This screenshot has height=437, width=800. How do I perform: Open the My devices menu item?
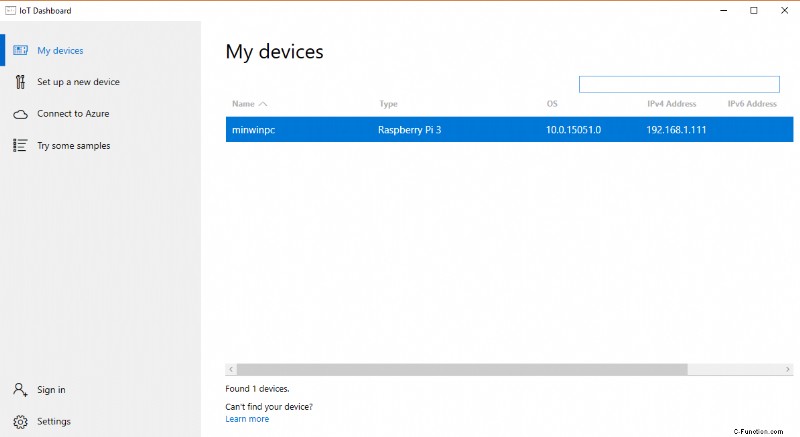point(60,50)
